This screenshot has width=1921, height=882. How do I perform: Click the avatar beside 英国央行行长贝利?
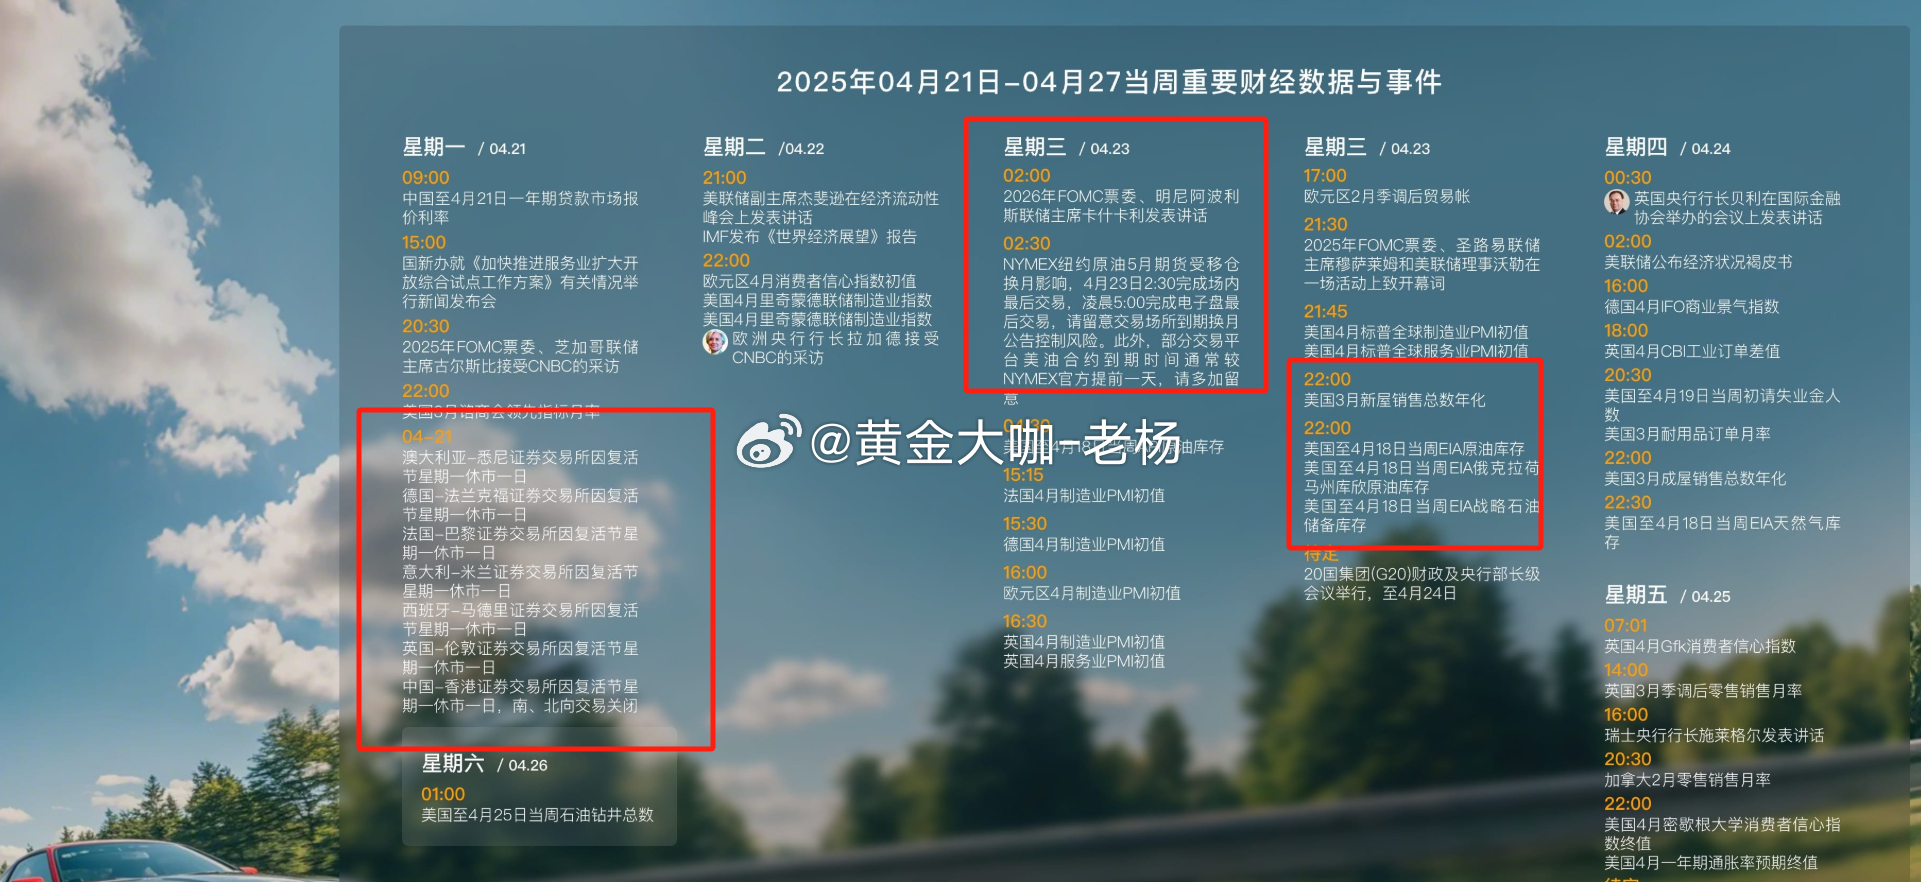click(1616, 202)
